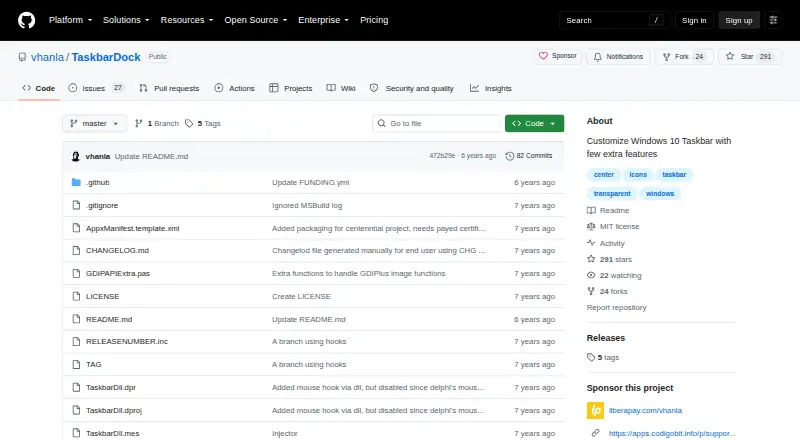Click the vhanla avatar in commit row
The width and height of the screenshot is (800, 440).
click(76, 156)
